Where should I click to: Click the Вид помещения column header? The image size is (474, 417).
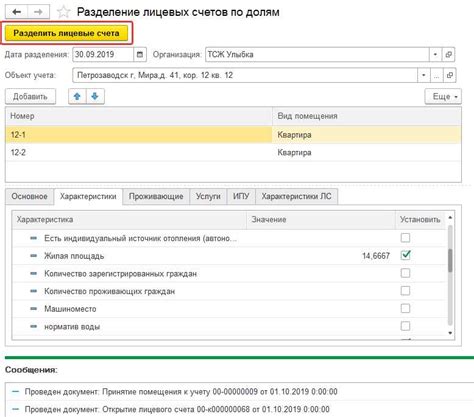tap(367, 116)
